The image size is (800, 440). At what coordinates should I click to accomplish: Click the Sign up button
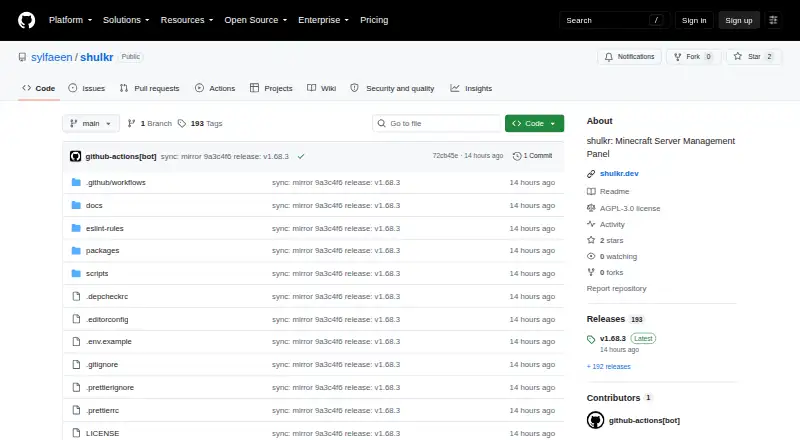[x=739, y=20]
